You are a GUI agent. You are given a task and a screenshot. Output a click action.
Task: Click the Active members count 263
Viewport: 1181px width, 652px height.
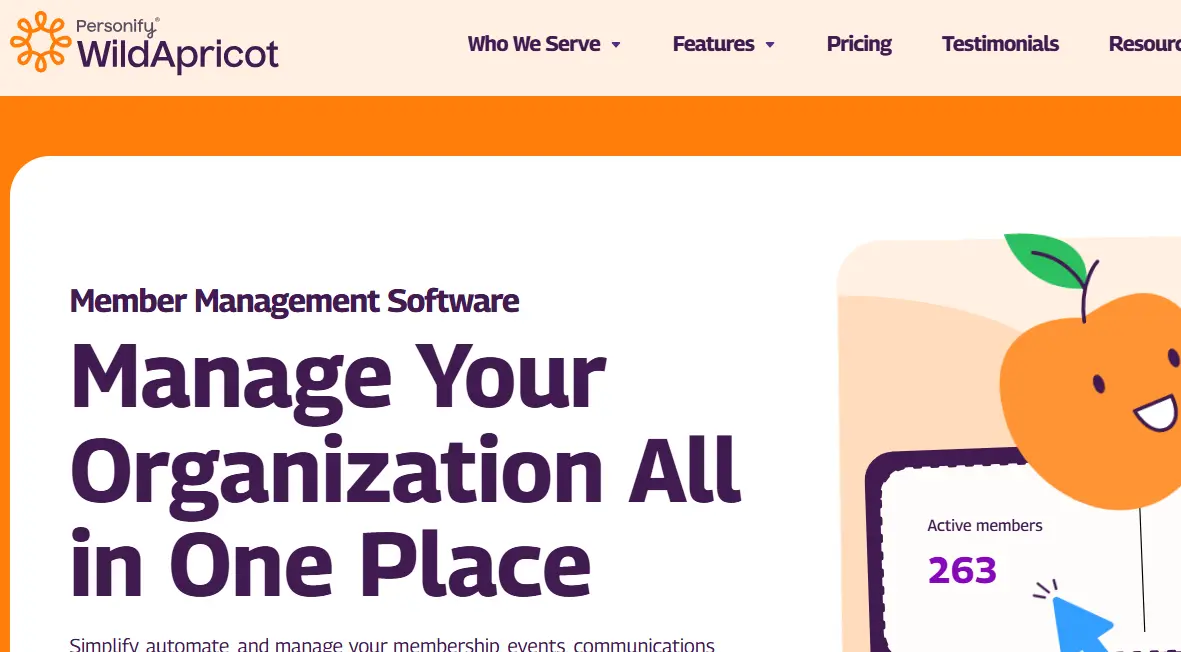961,571
